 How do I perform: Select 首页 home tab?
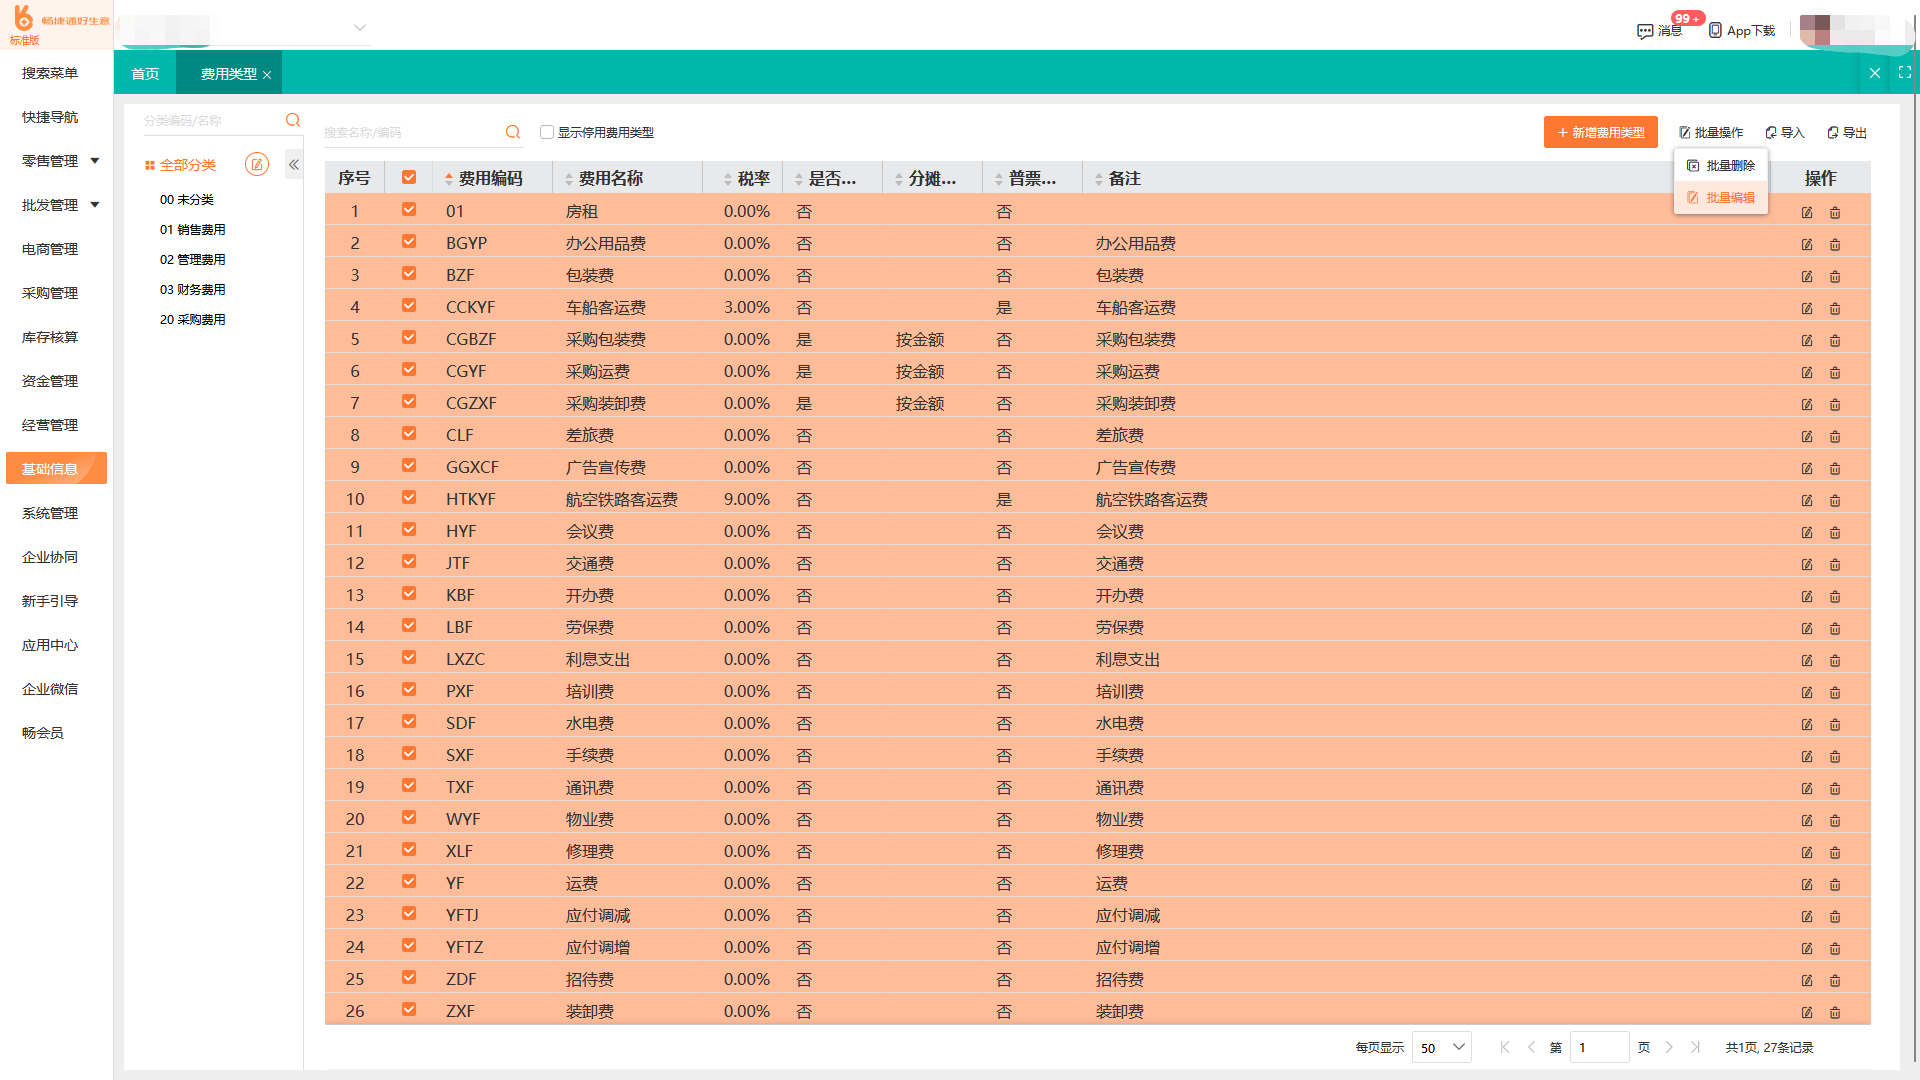(144, 73)
